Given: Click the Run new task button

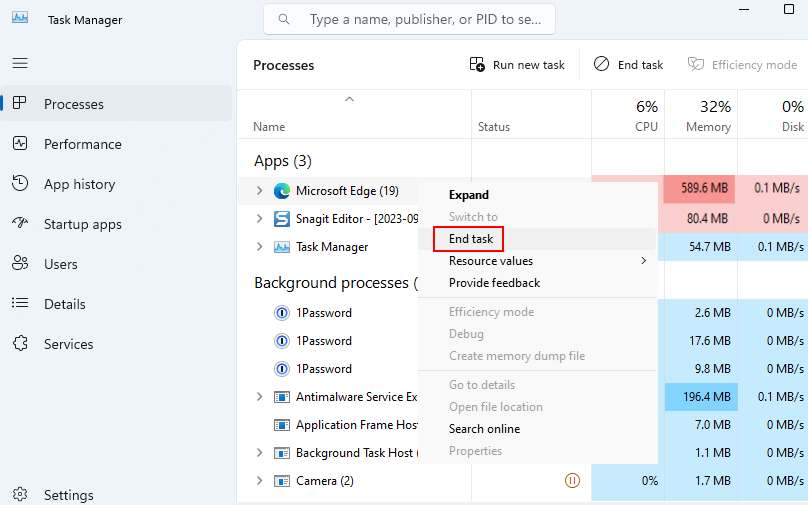Looking at the screenshot, I should [517, 65].
